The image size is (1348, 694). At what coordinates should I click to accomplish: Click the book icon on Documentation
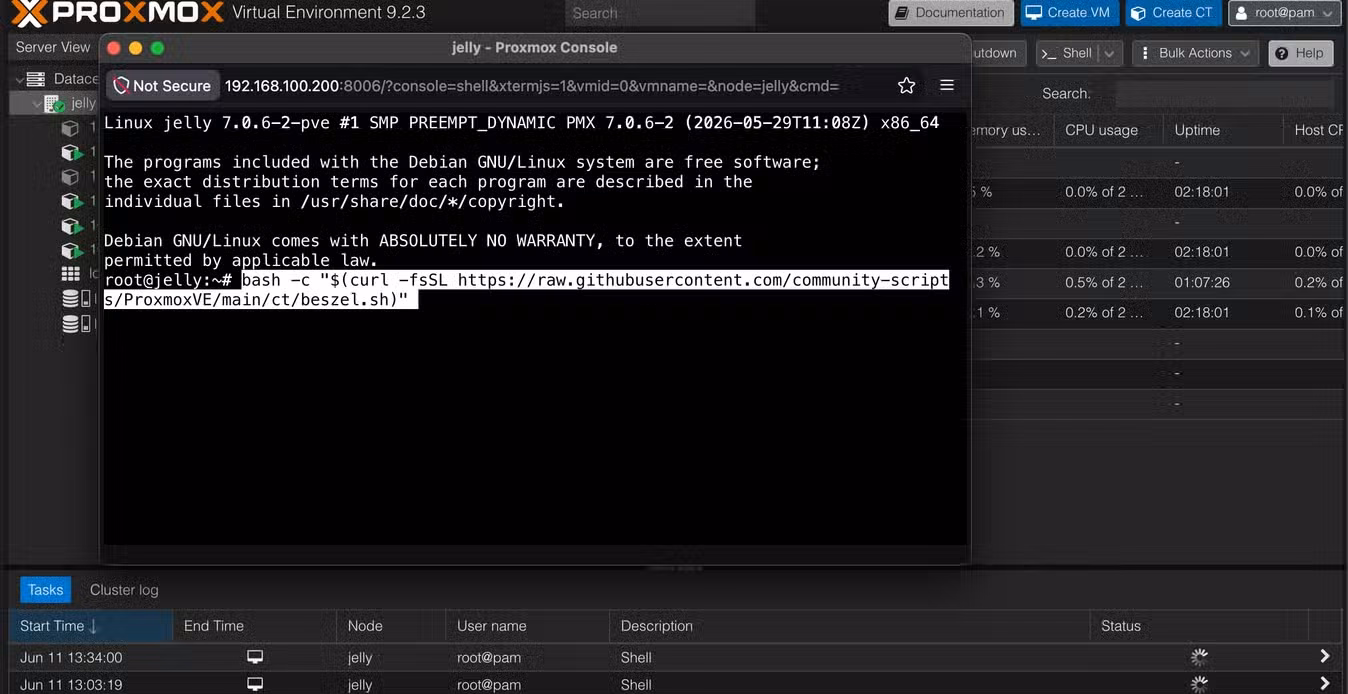click(x=902, y=13)
